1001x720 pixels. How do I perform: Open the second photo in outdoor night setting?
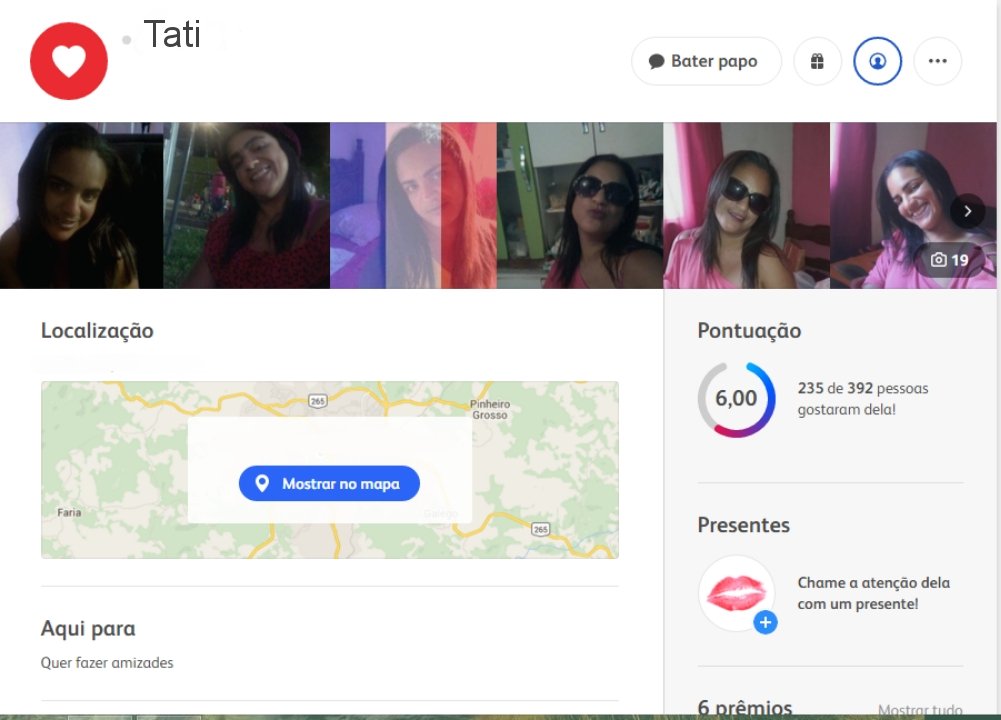[x=246, y=205]
